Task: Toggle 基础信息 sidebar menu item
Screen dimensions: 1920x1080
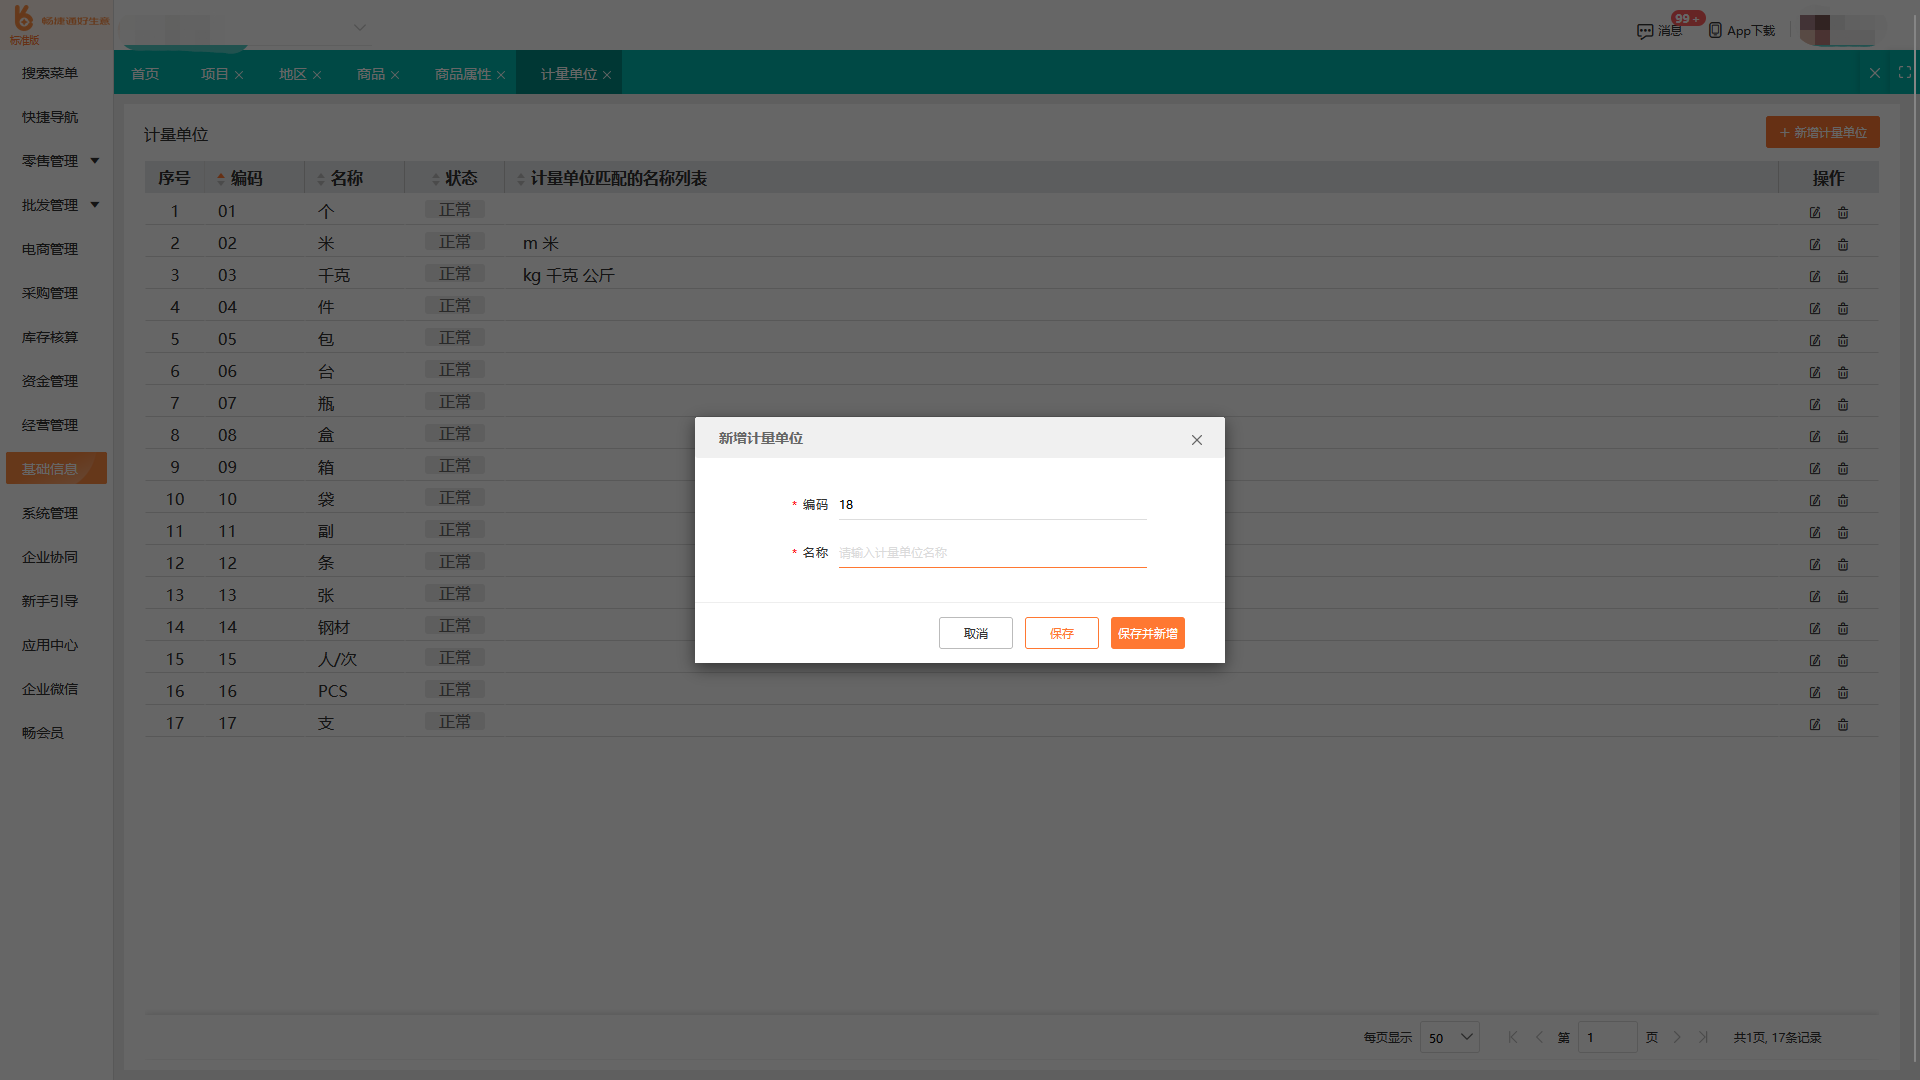Action: [x=57, y=468]
